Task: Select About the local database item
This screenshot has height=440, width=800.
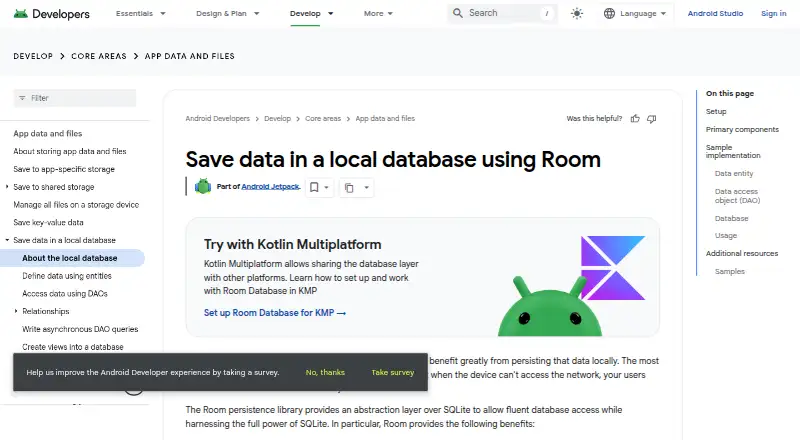Action: coord(70,258)
